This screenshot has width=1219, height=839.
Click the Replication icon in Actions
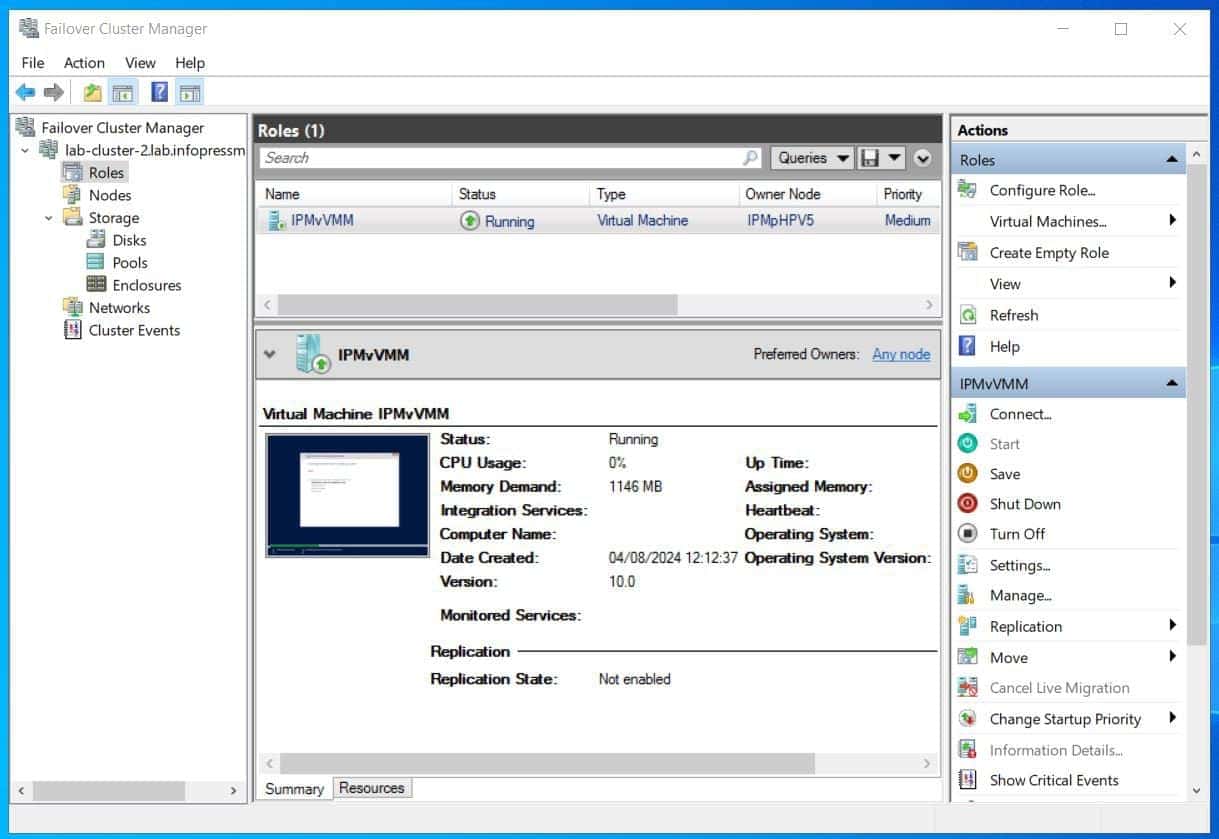967,626
